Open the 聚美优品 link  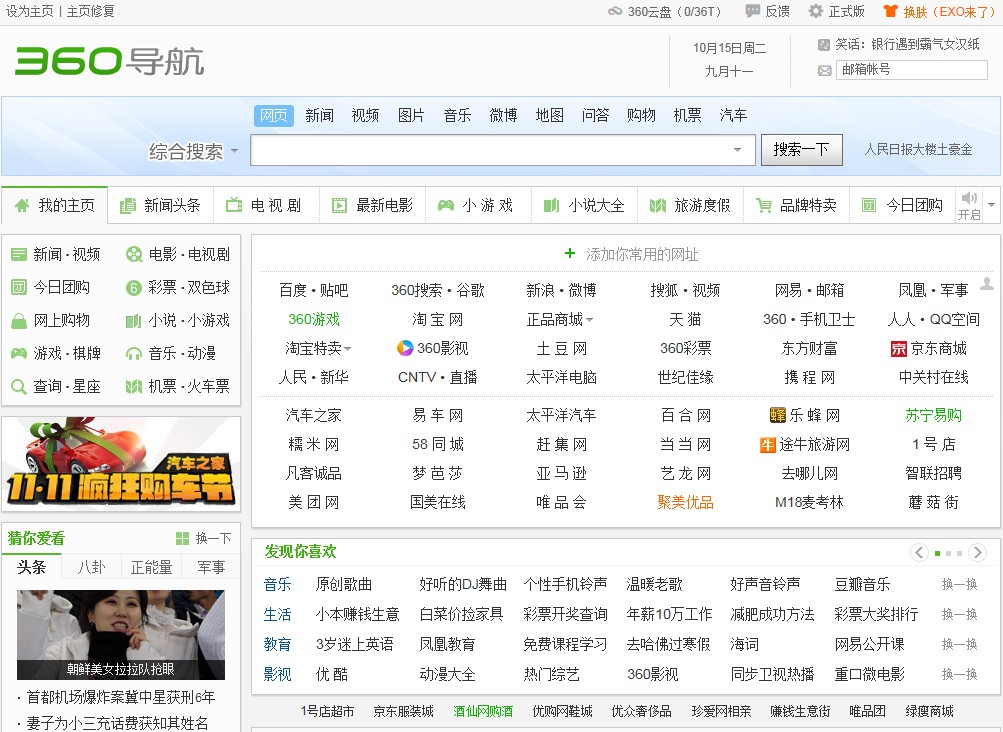tap(685, 502)
